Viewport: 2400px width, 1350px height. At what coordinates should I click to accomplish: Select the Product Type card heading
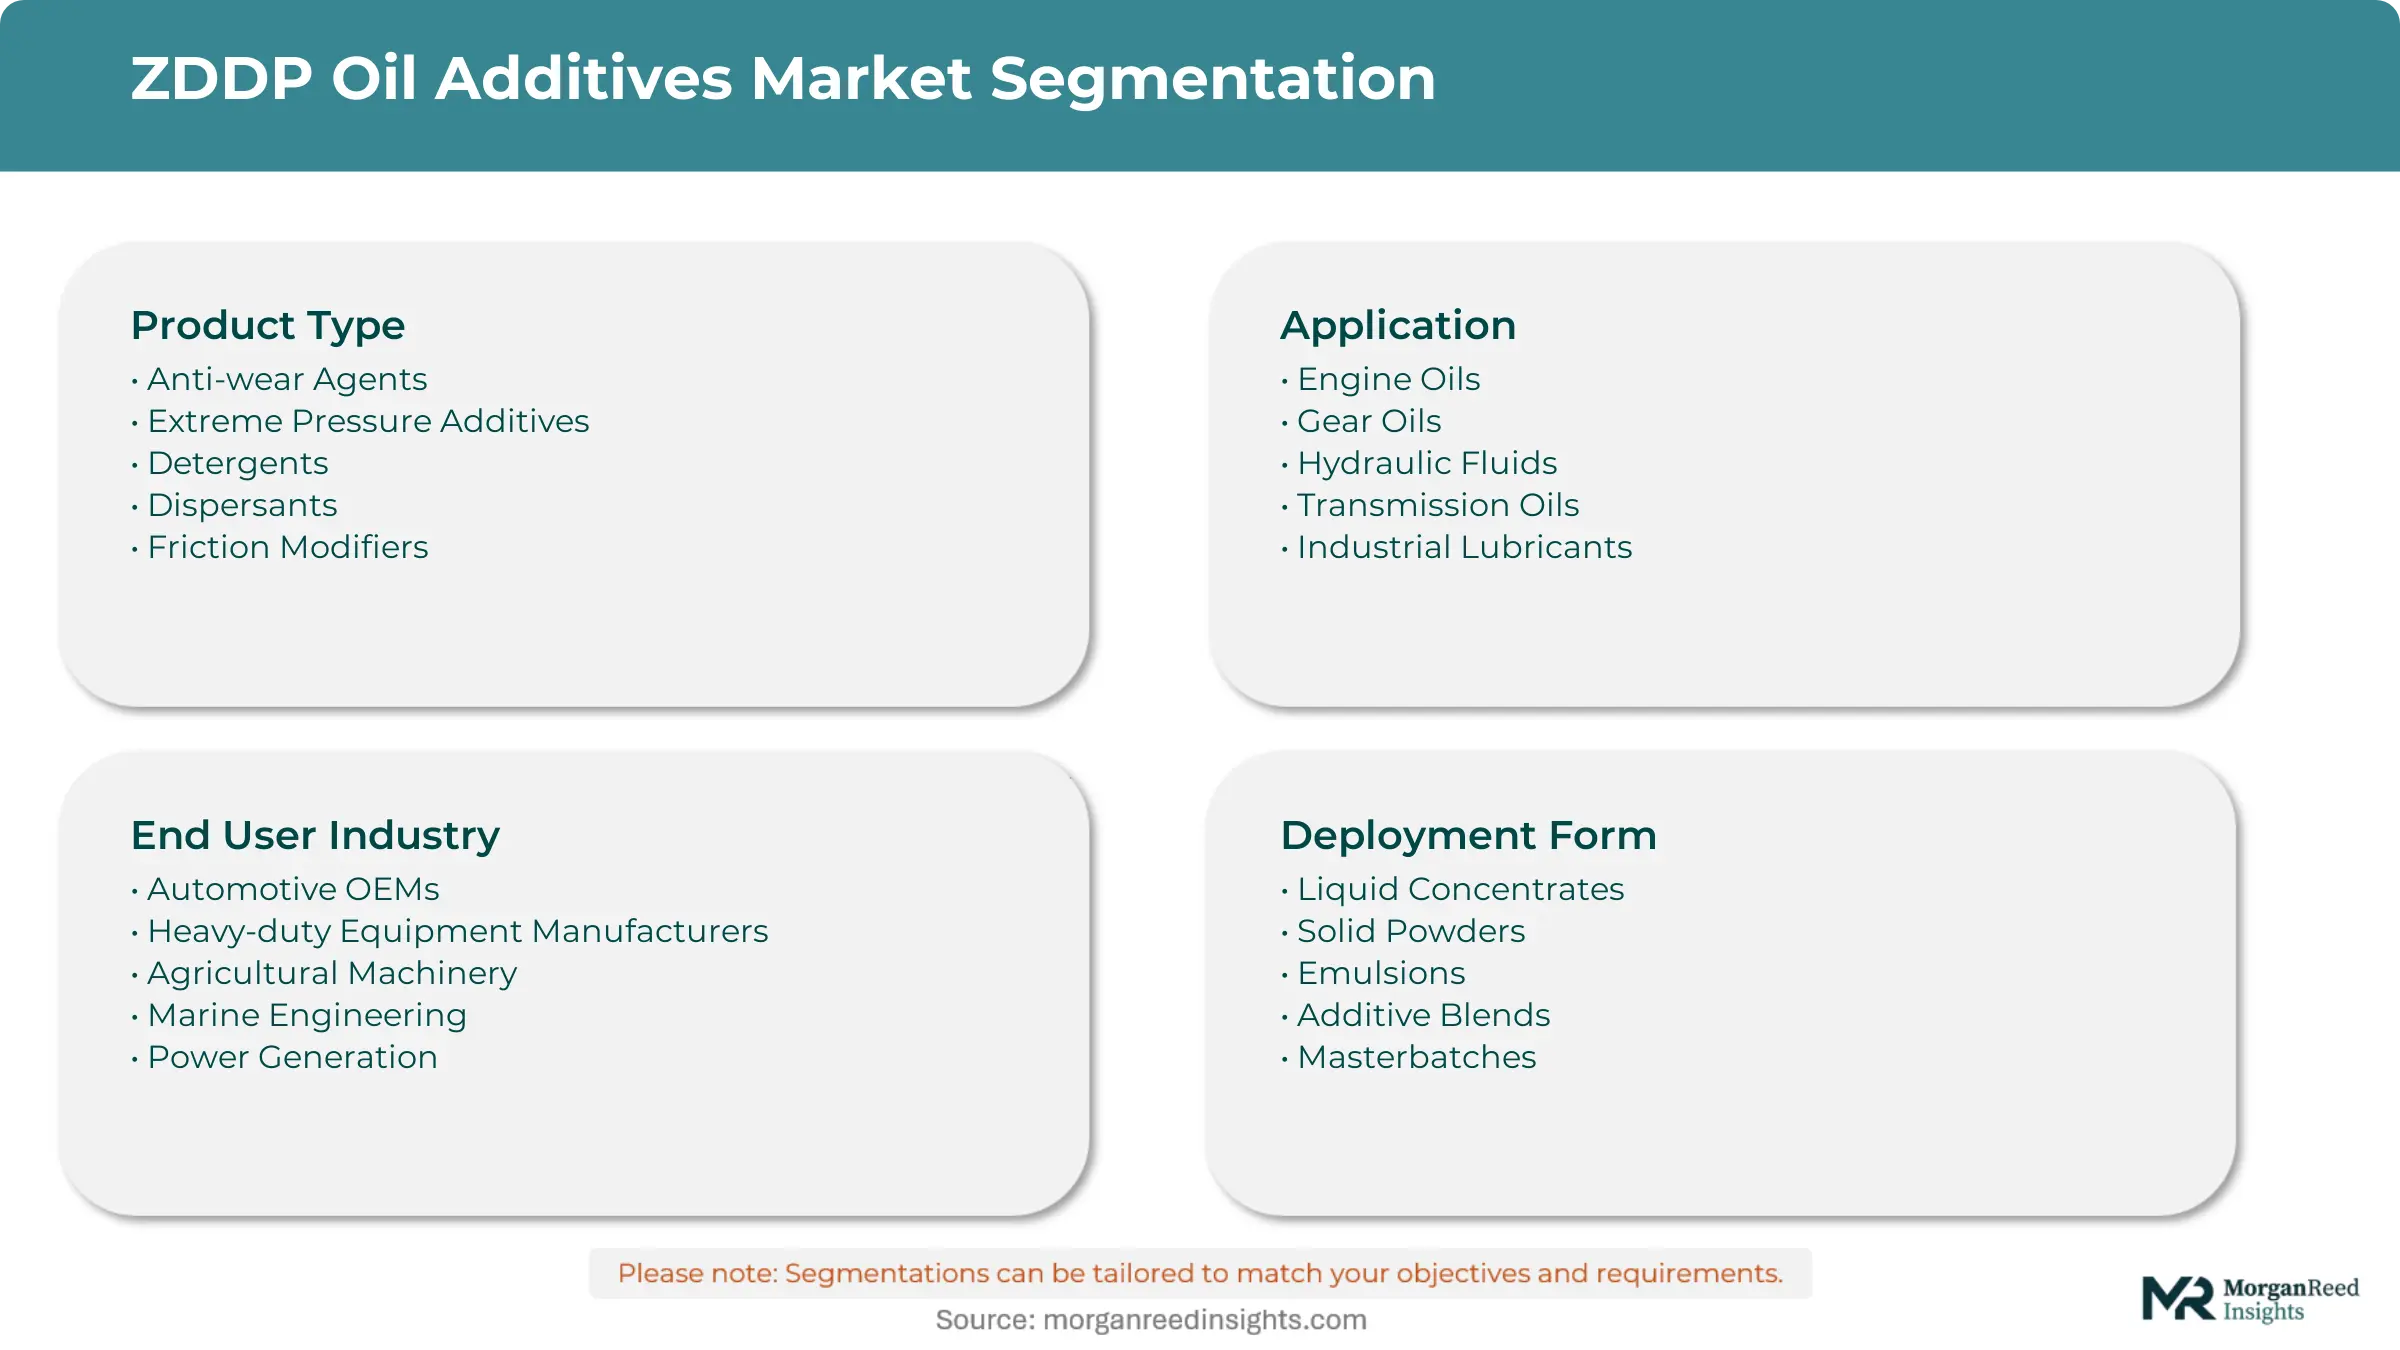[x=267, y=326]
